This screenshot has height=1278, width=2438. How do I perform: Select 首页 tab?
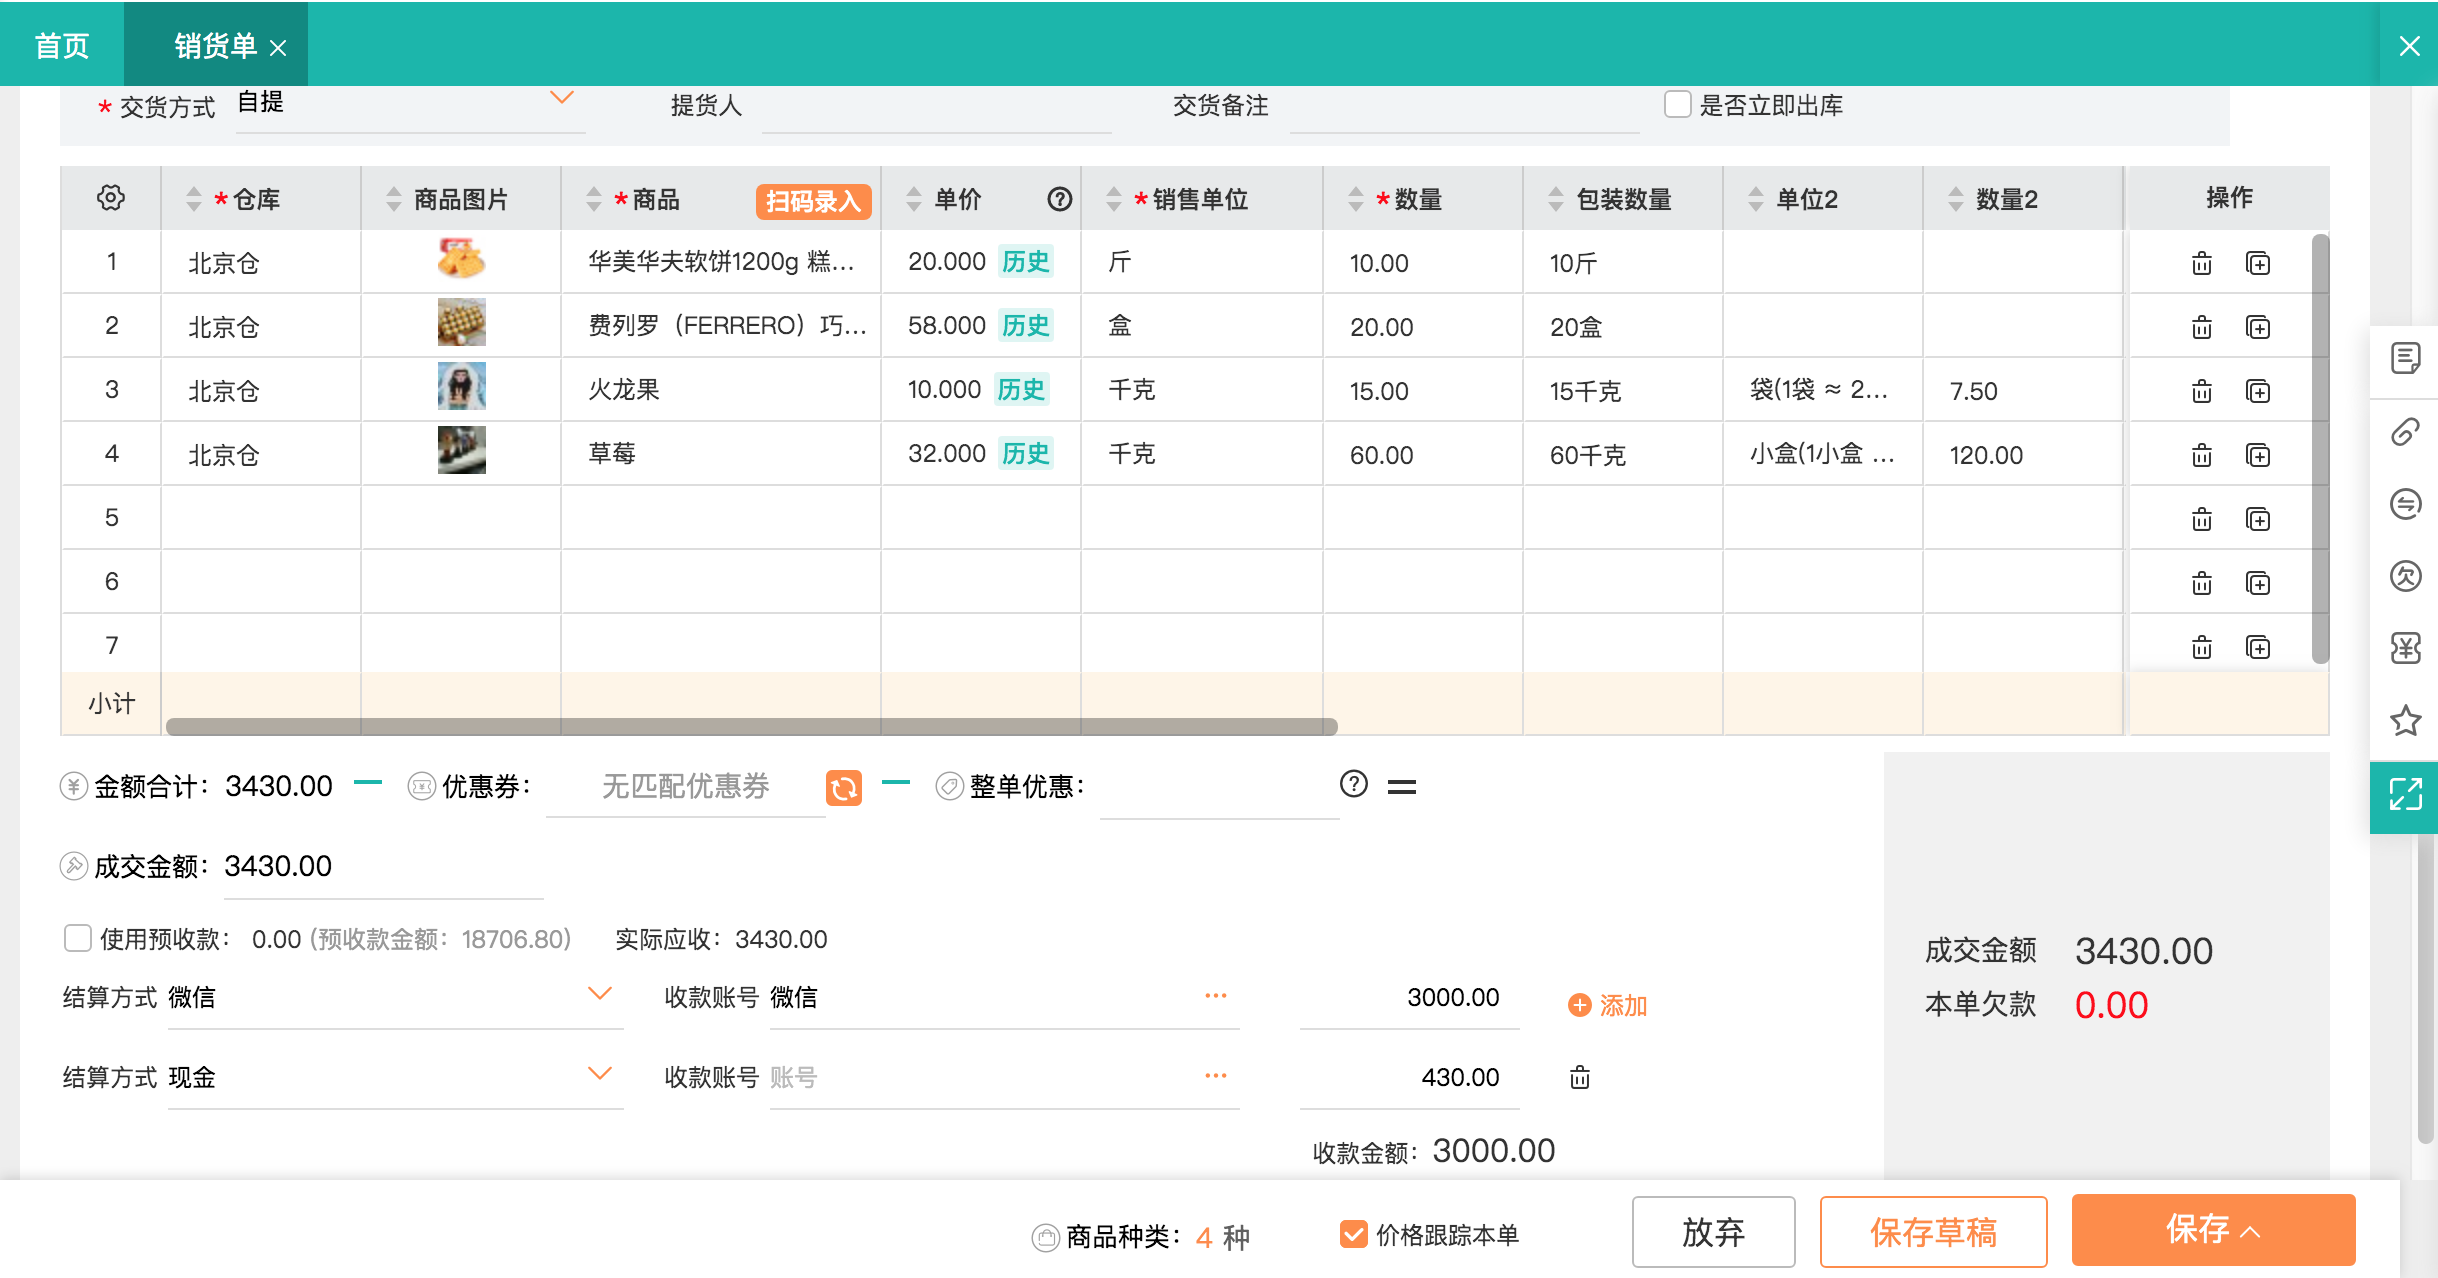(x=64, y=45)
